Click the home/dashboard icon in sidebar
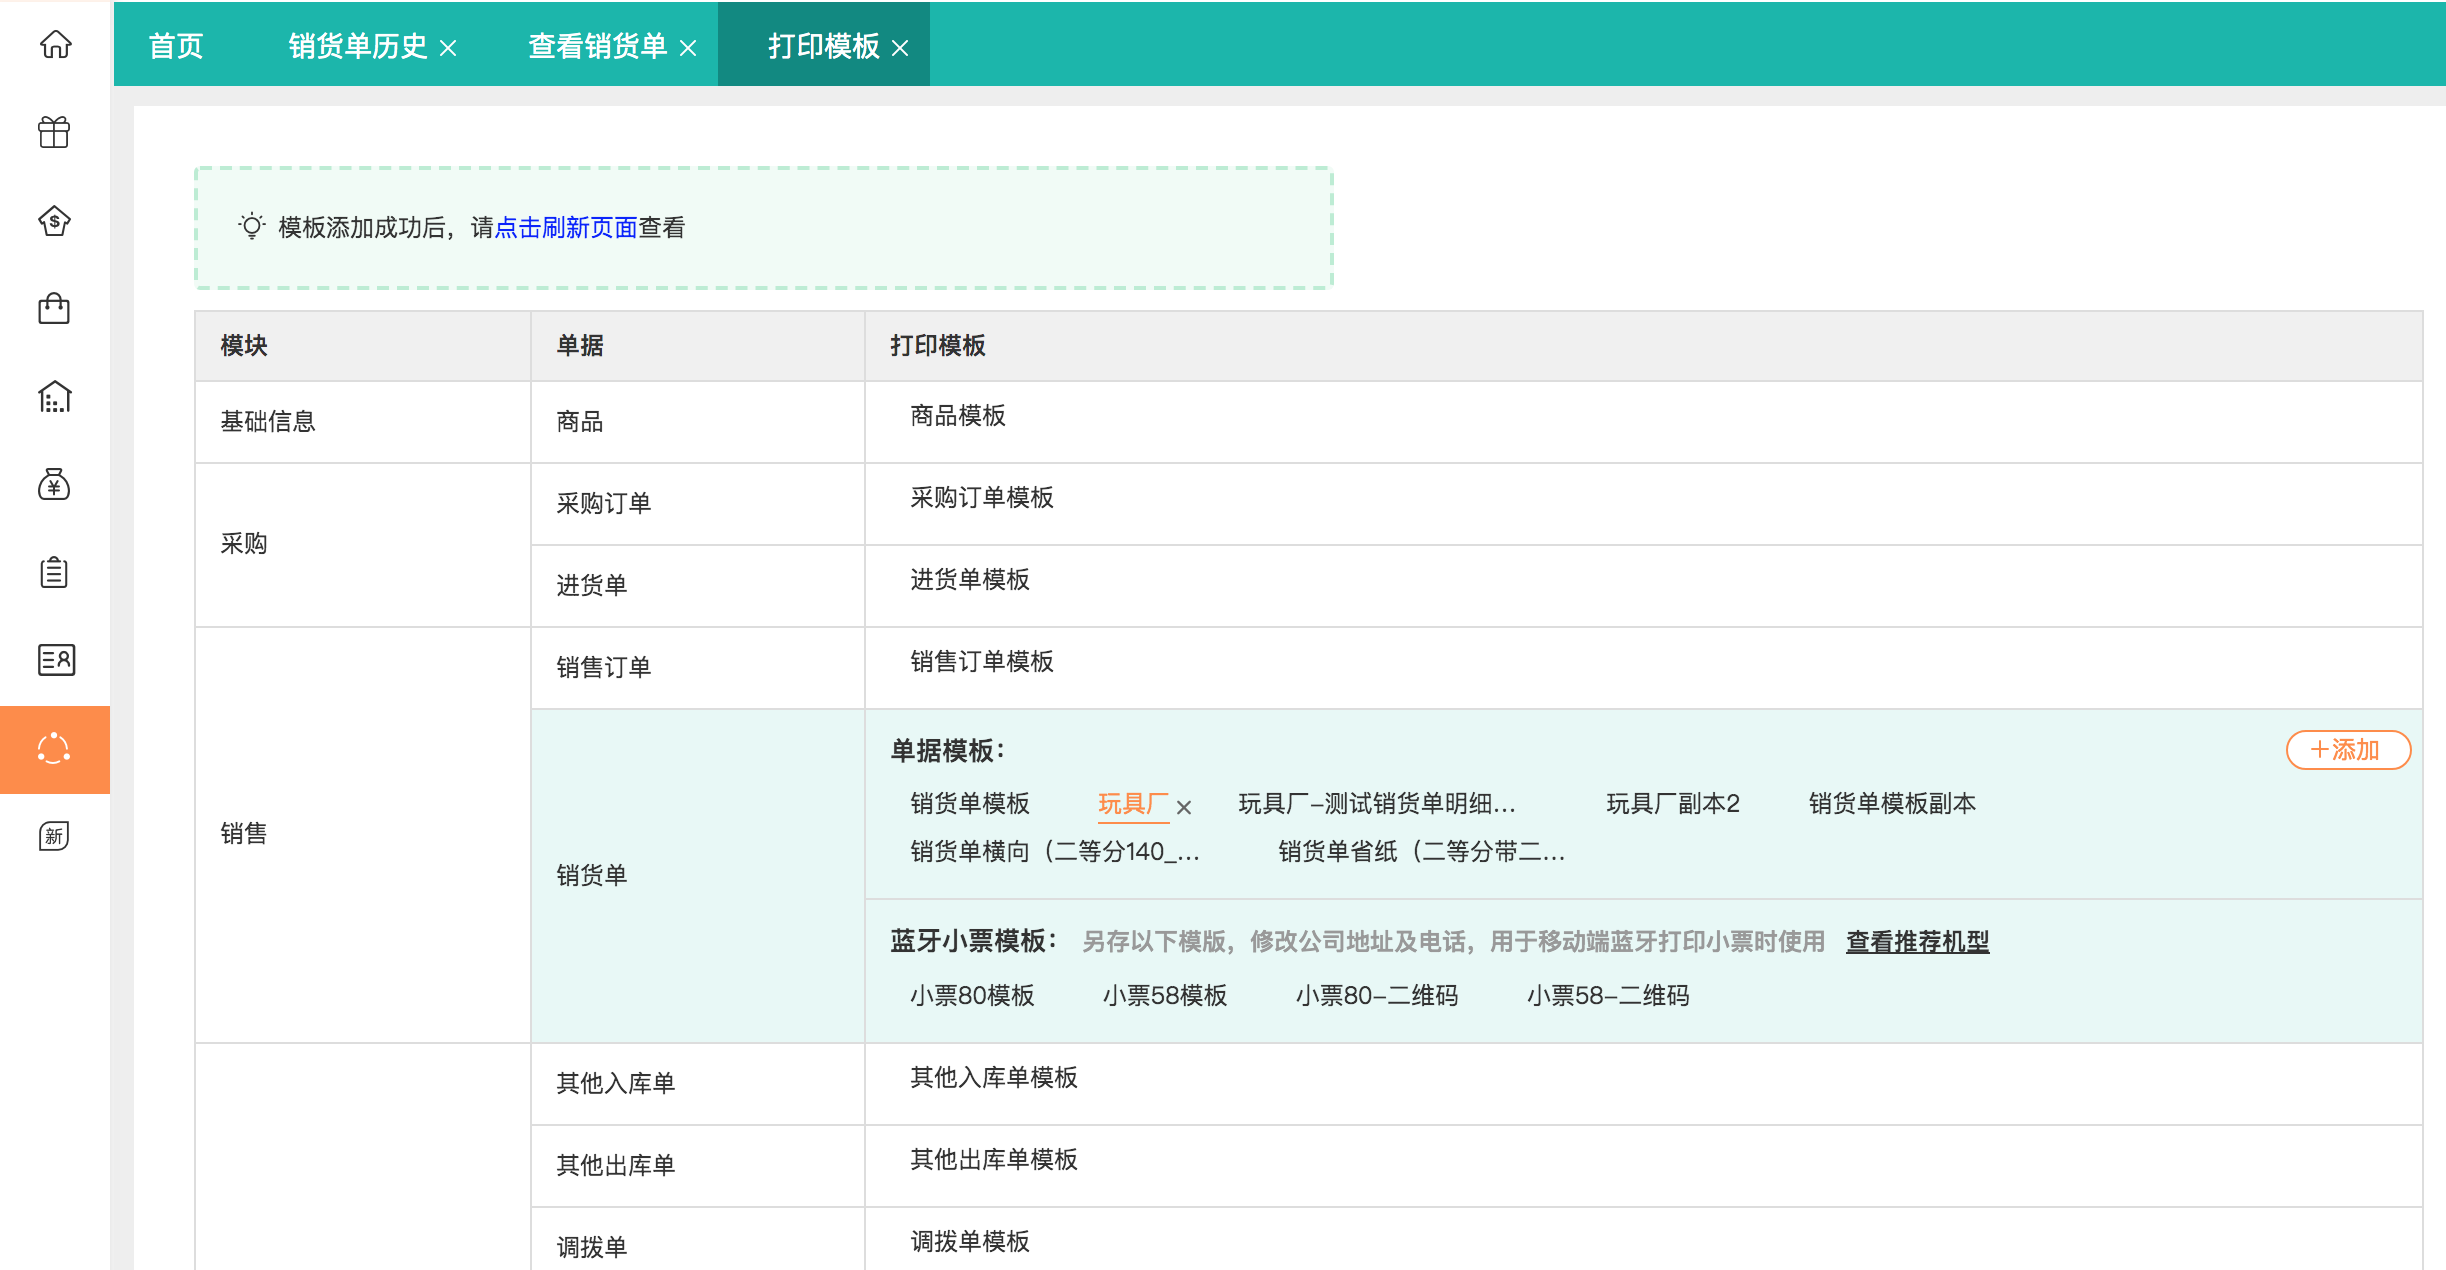The width and height of the screenshot is (2446, 1270). (x=55, y=45)
